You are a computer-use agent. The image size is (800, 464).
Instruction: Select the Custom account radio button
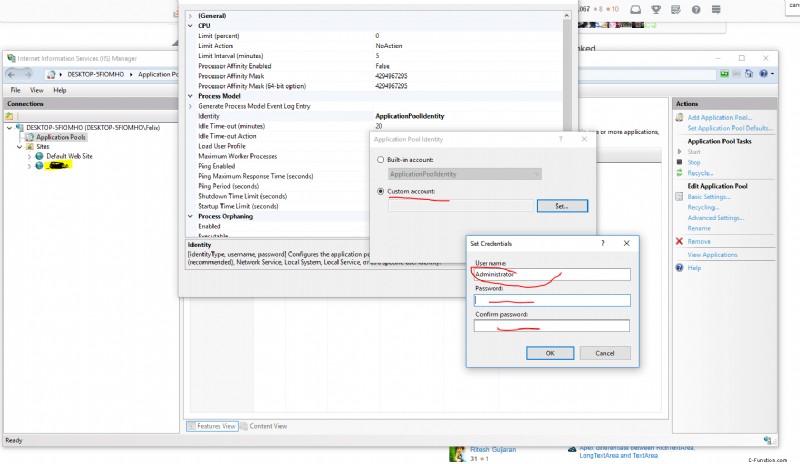point(380,190)
